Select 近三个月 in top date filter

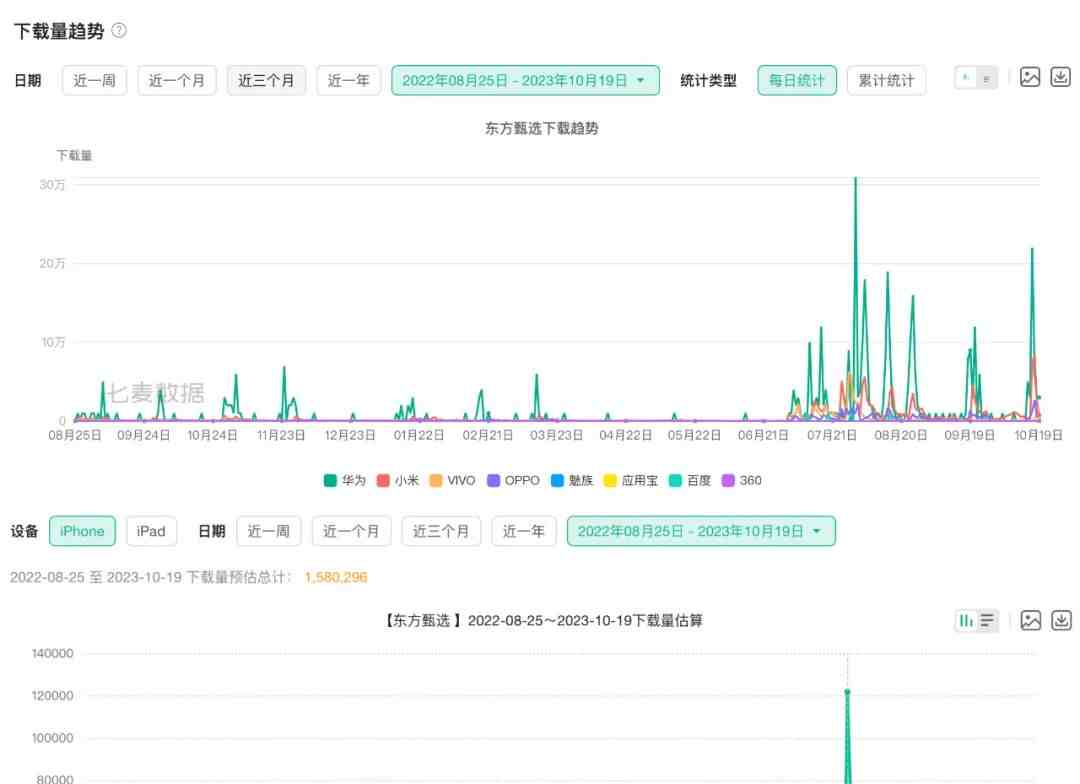[x=266, y=81]
